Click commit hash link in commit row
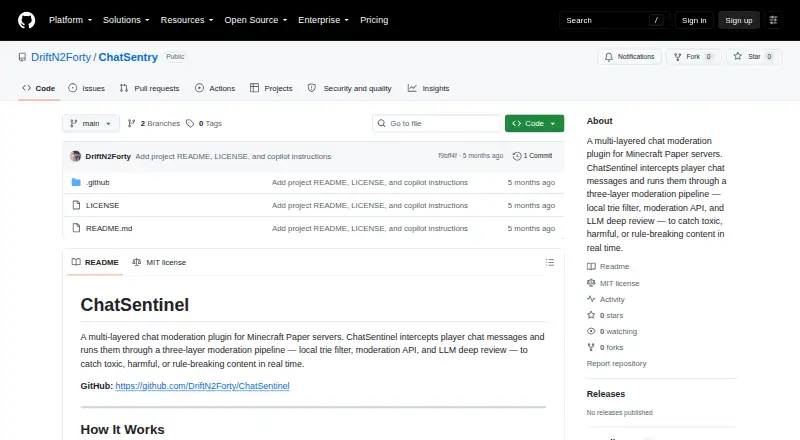Screen dimensions: 800x440 [x=447, y=156]
